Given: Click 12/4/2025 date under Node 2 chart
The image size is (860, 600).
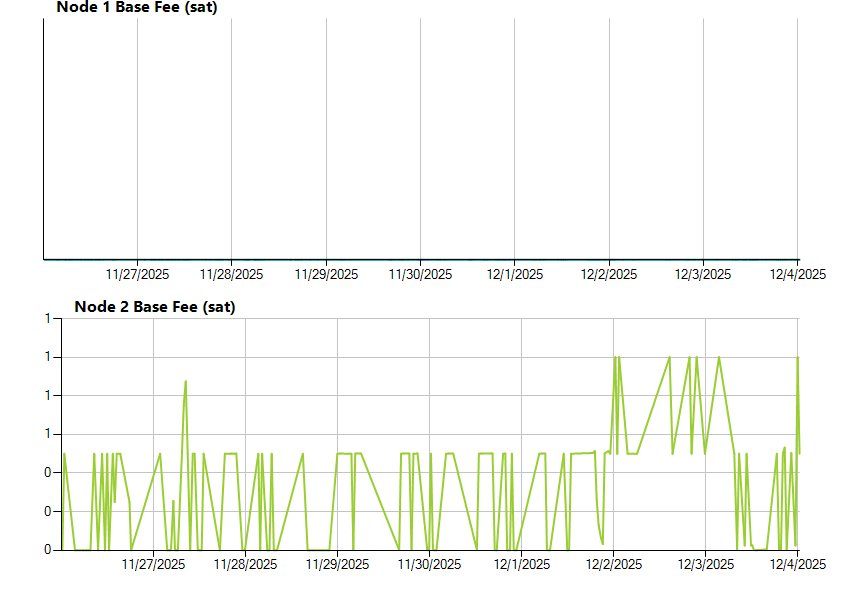Looking at the screenshot, I should pyautogui.click(x=798, y=565).
